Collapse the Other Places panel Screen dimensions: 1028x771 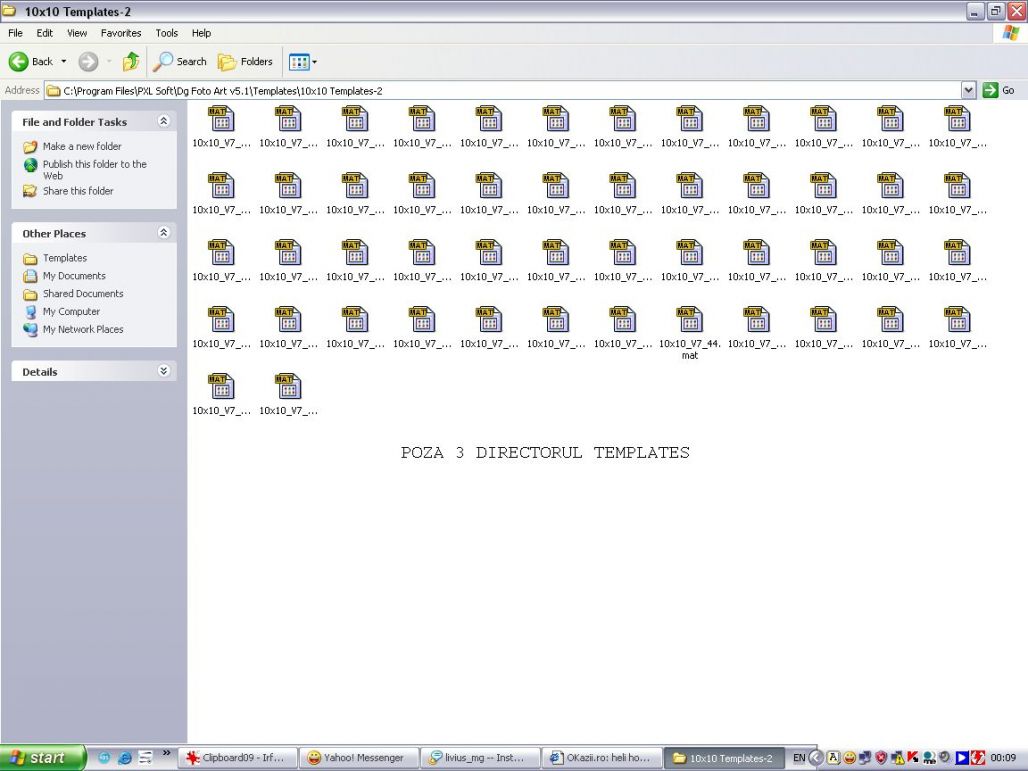coord(164,233)
